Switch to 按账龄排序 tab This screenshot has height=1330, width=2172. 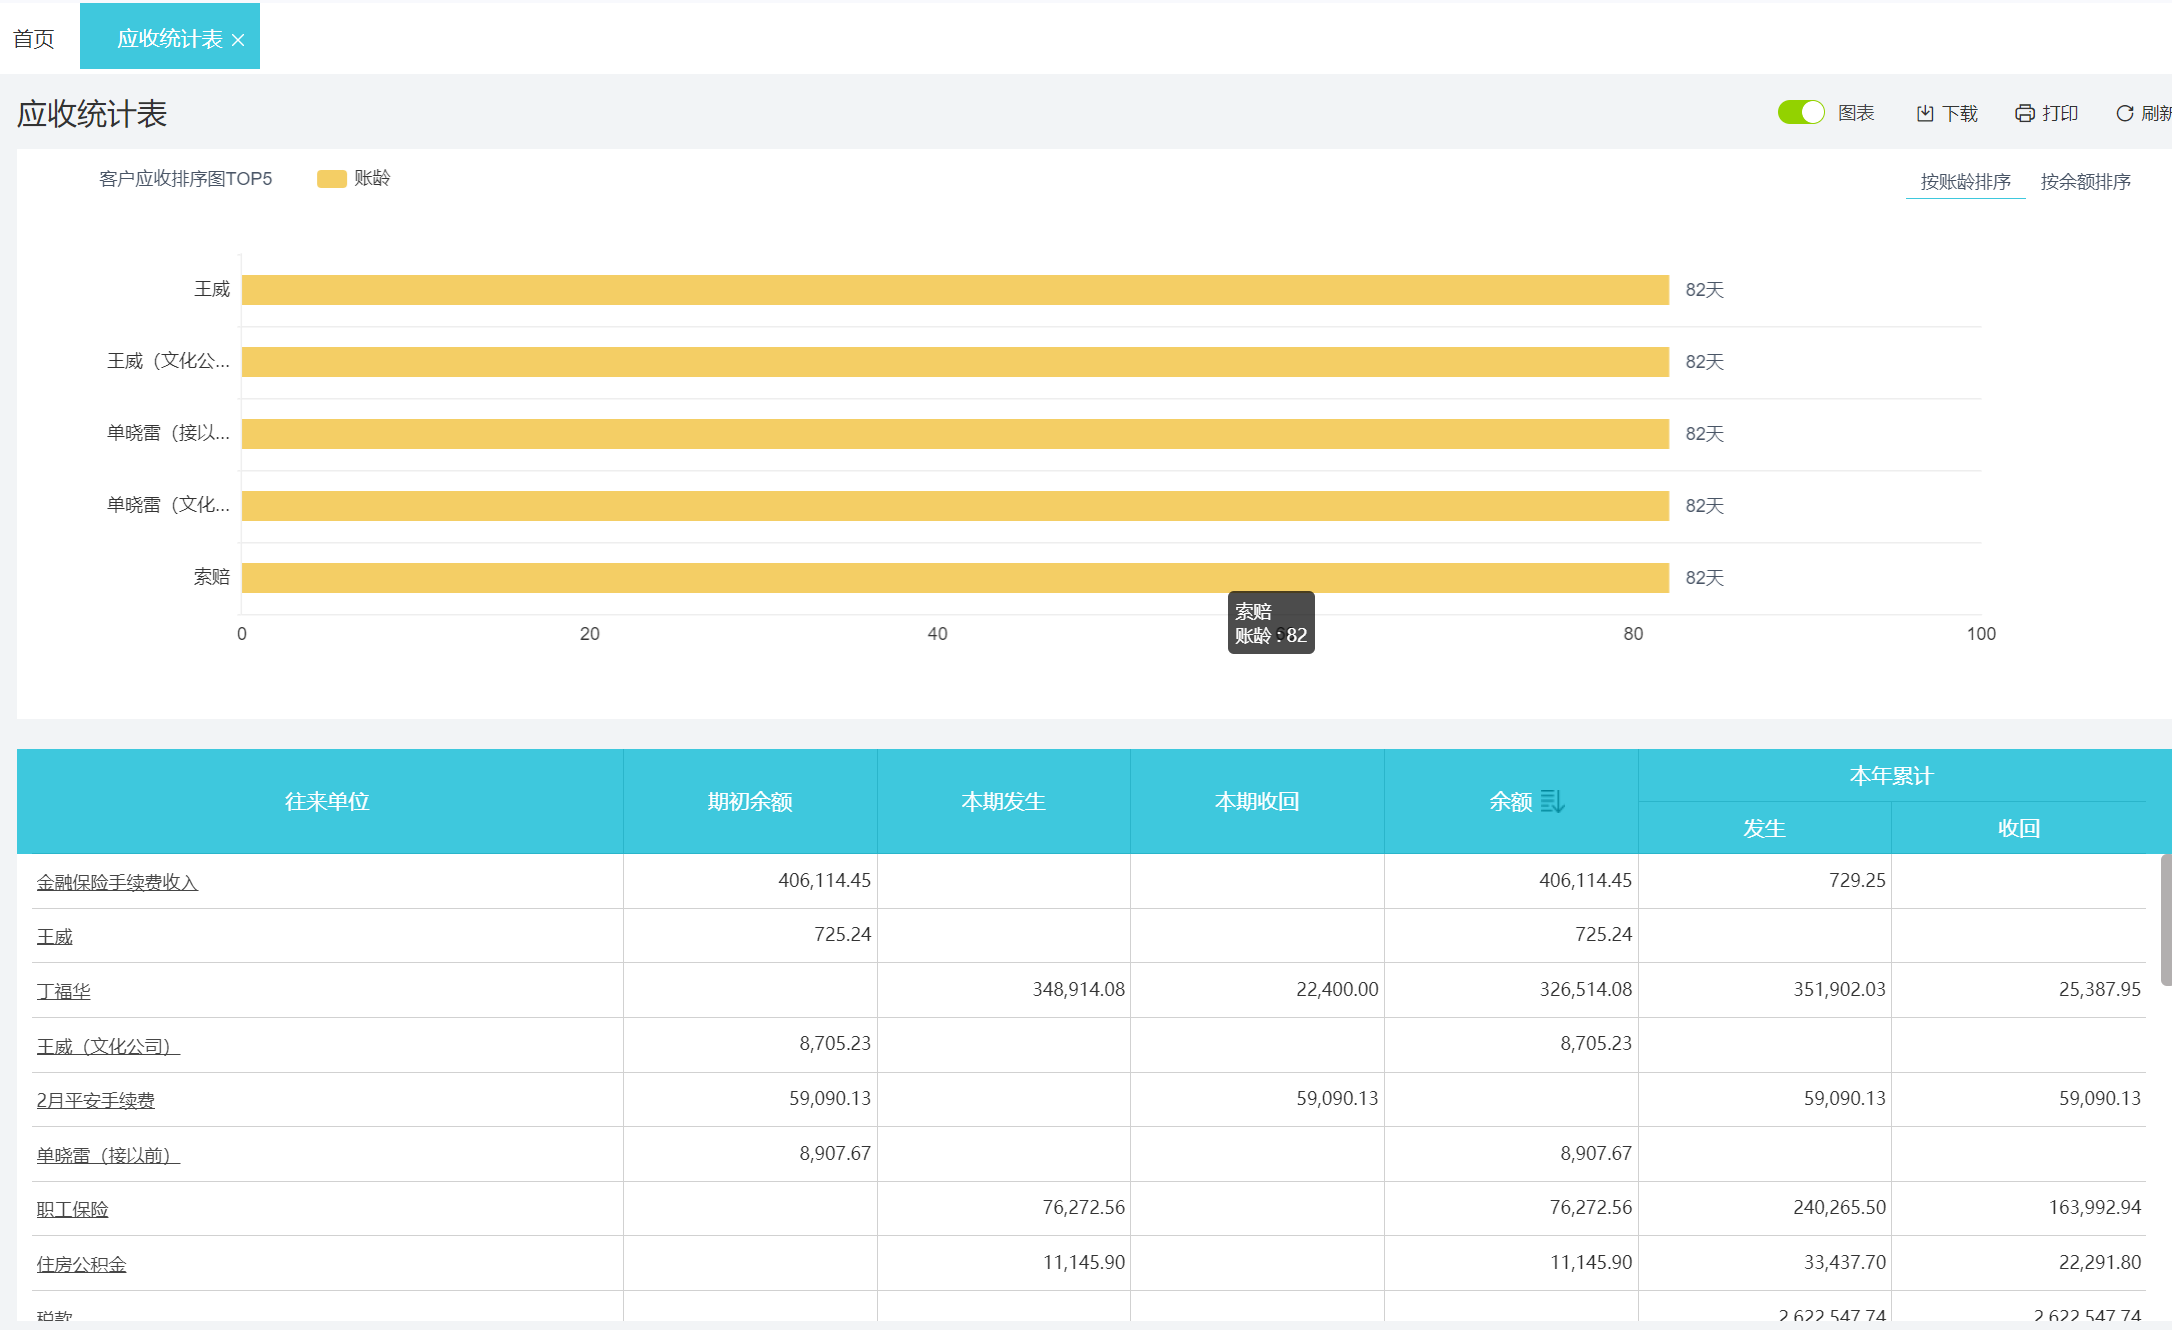point(1961,180)
